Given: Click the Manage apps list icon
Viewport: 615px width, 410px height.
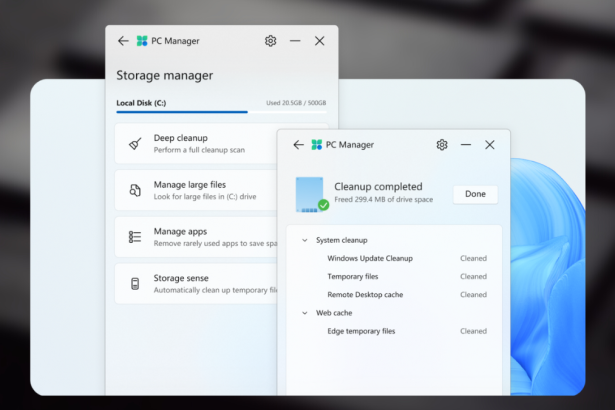Looking at the screenshot, I should [x=135, y=237].
